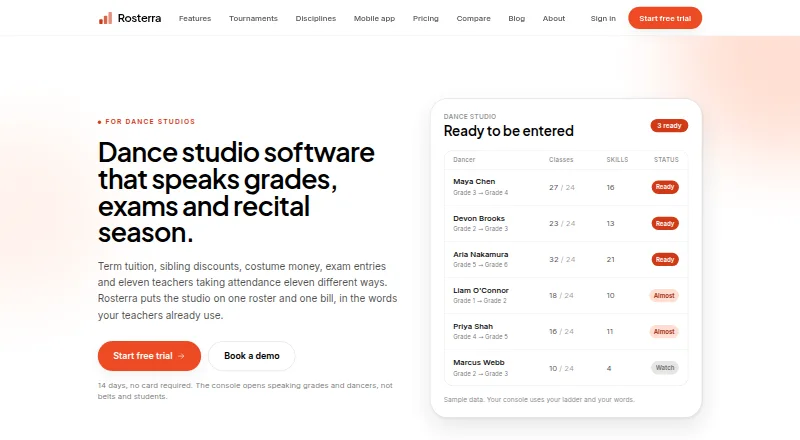This screenshot has height=440, width=800.
Task: Click Marcus Webb's skills count 4
Action: pyautogui.click(x=609, y=368)
